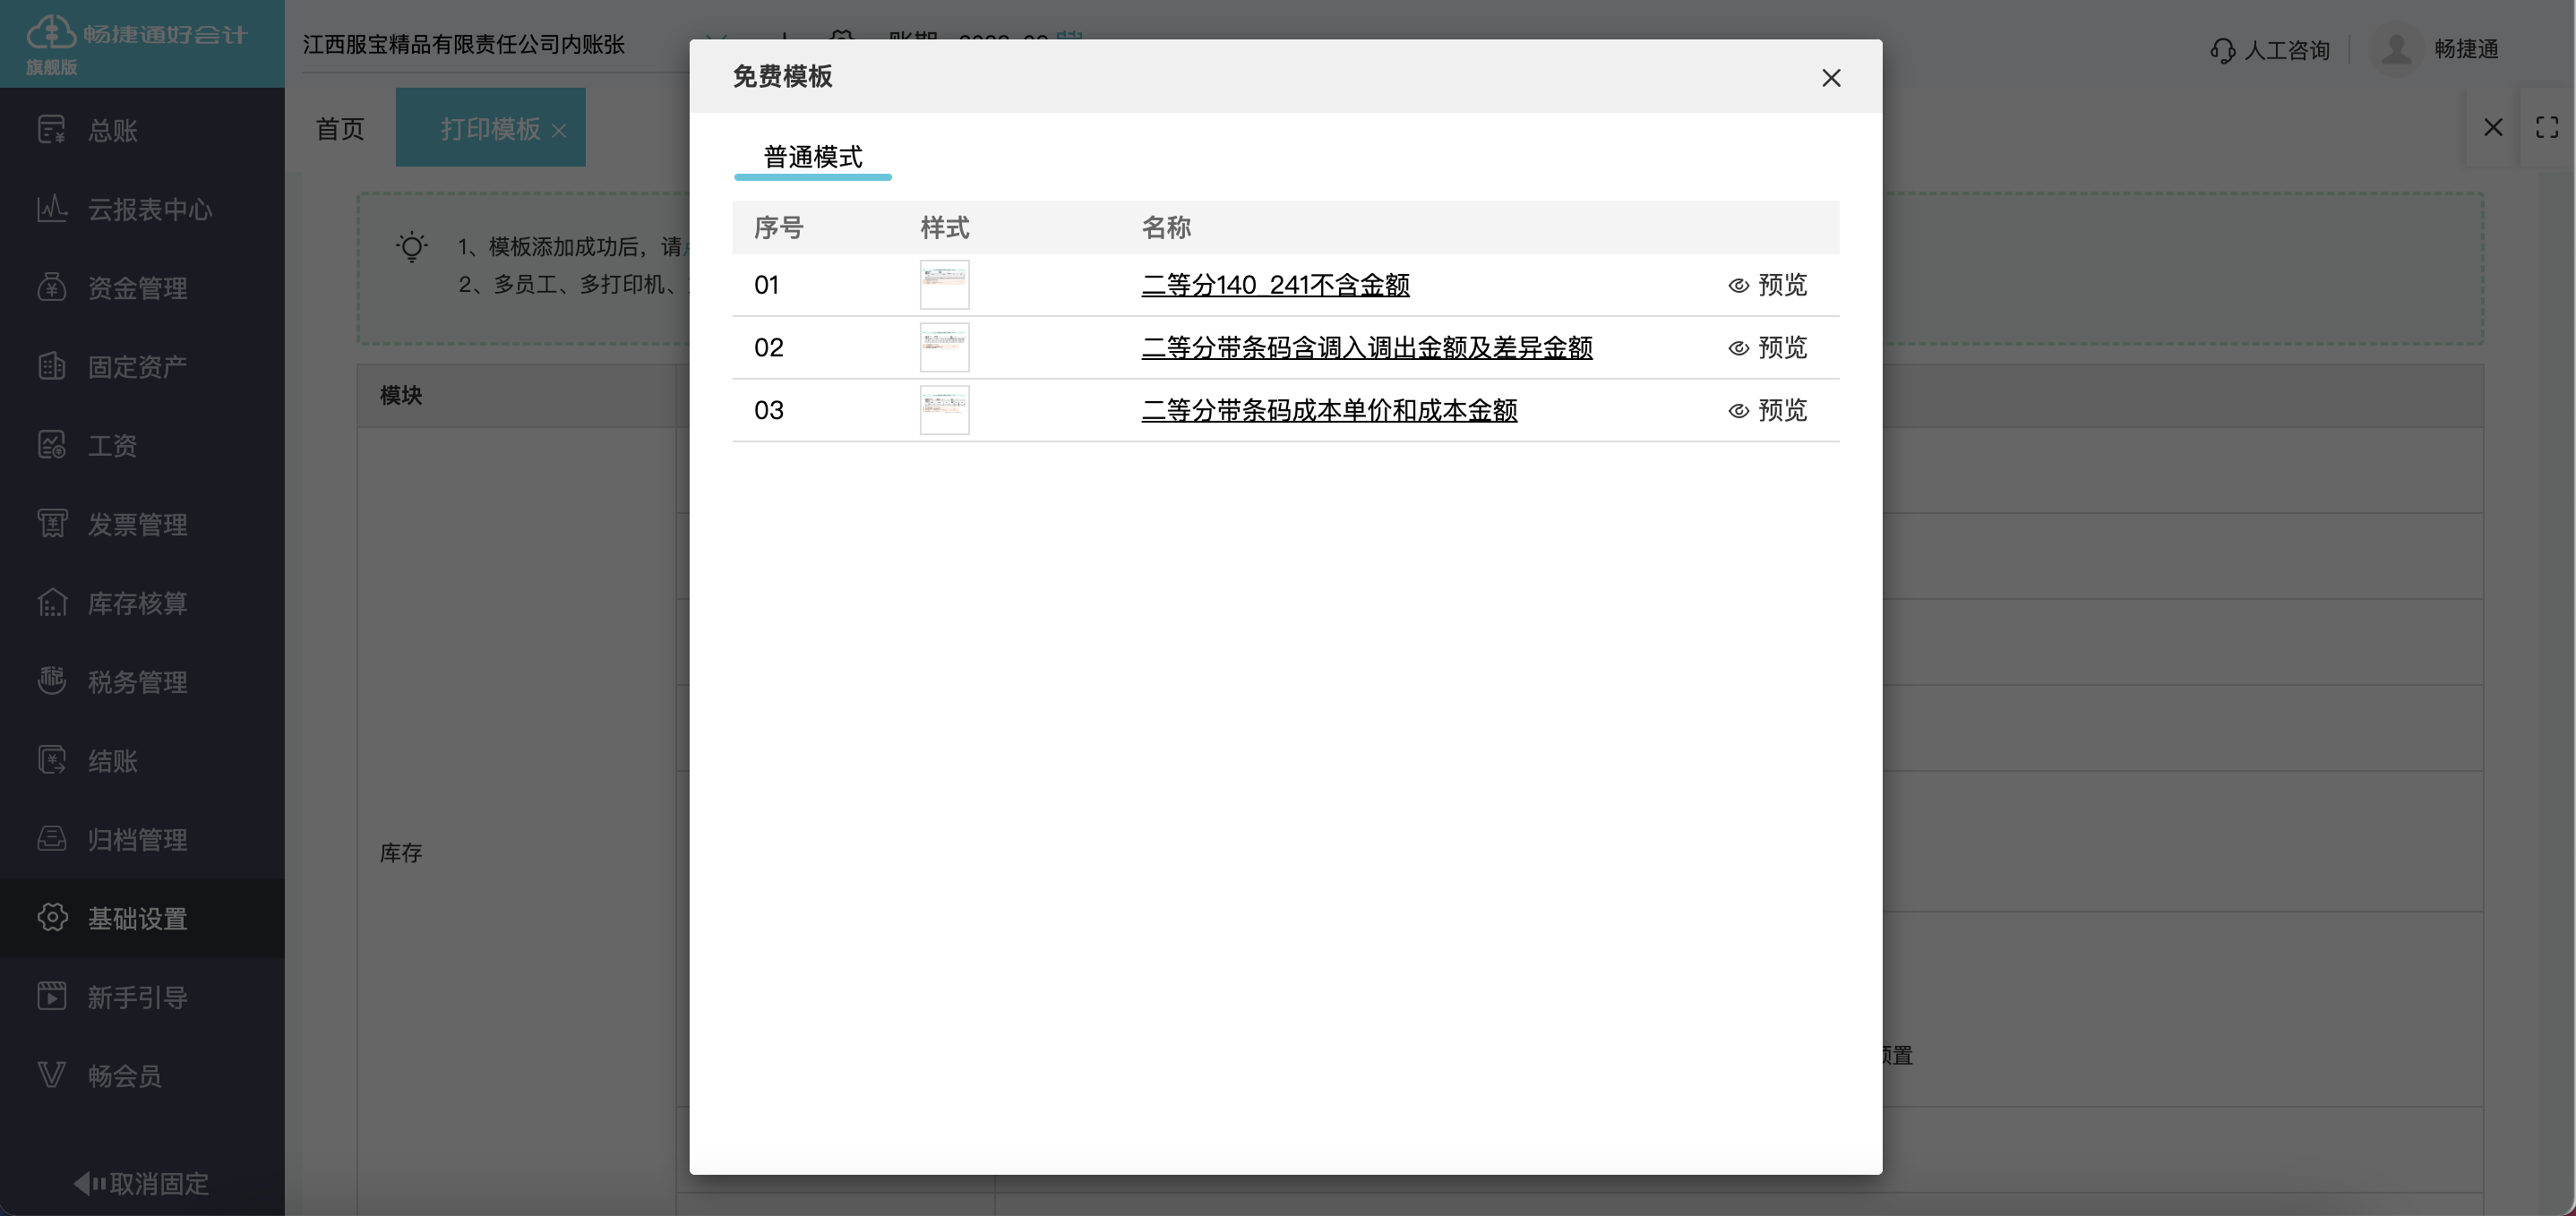Click 二等分带条码含调入调出金额及差异金额 link

click(1367, 348)
